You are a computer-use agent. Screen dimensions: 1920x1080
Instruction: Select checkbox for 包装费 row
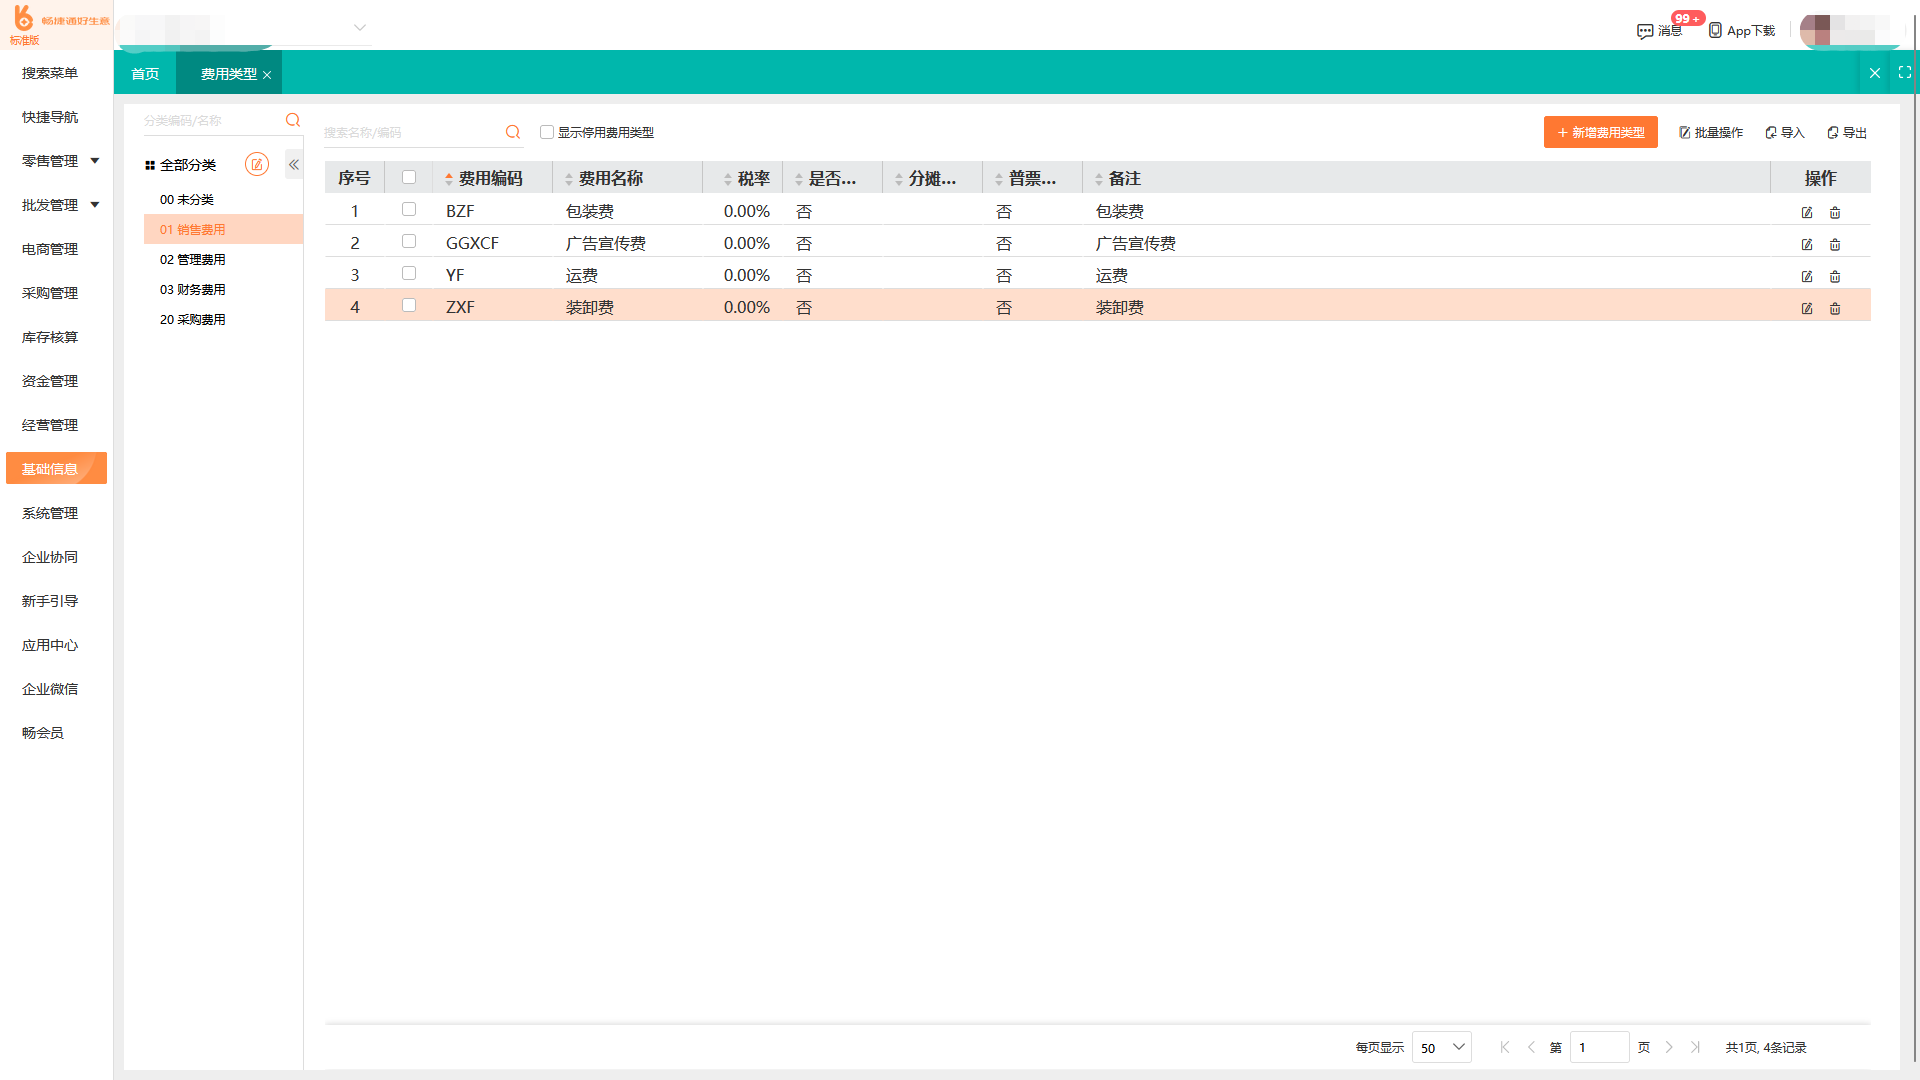pyautogui.click(x=407, y=210)
